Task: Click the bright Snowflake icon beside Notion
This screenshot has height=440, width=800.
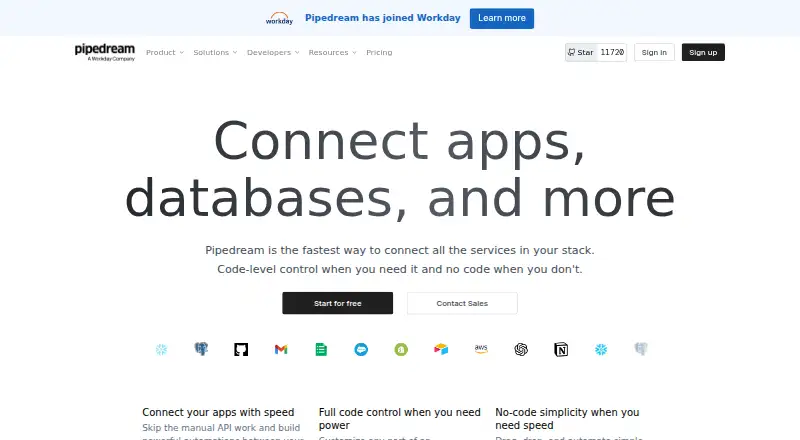Action: tap(601, 350)
